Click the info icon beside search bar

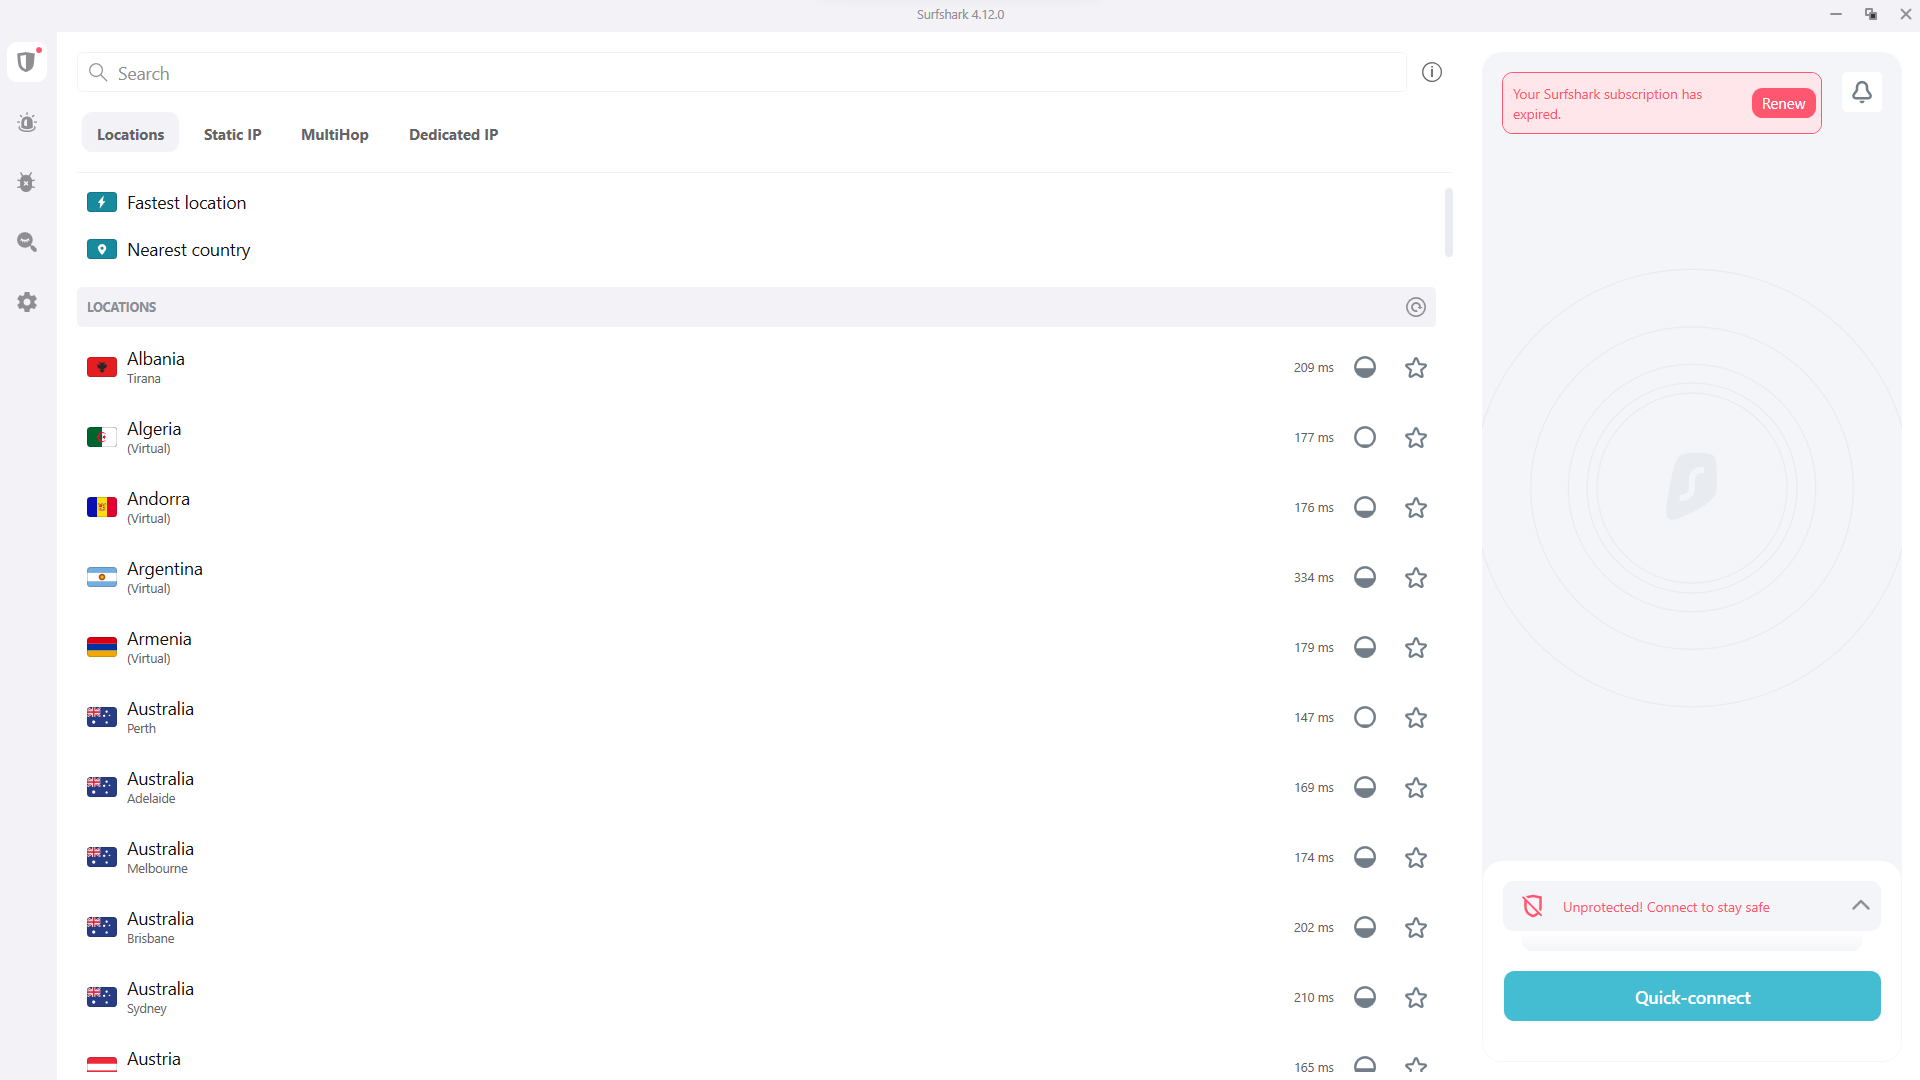pyautogui.click(x=1432, y=72)
